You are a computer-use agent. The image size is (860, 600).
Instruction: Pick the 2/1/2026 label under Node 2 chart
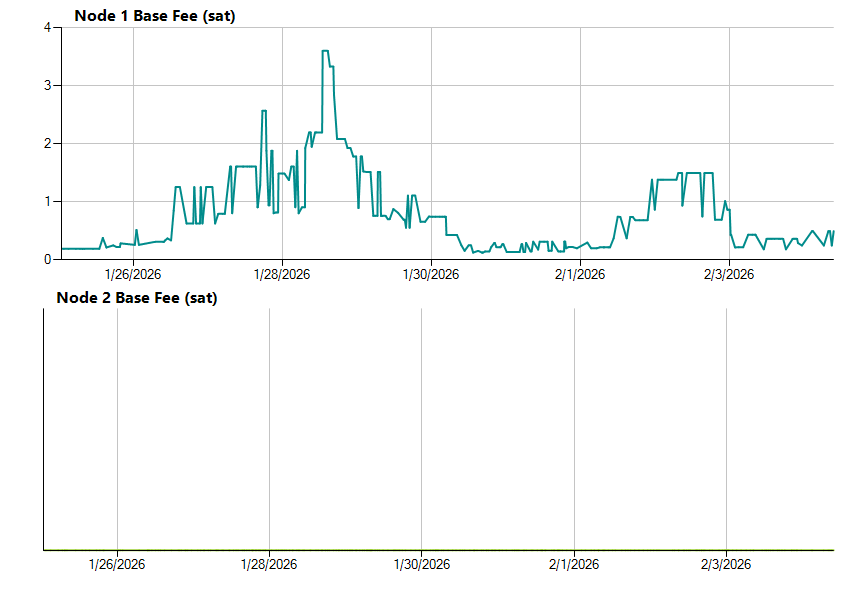574,565
